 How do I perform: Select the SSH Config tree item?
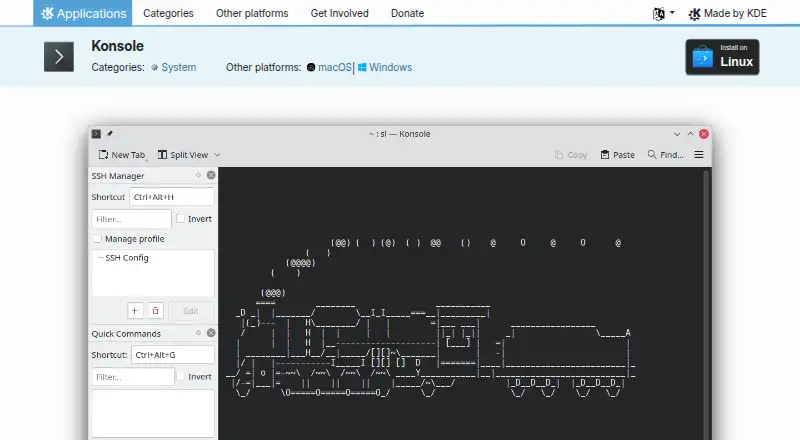(x=127, y=258)
